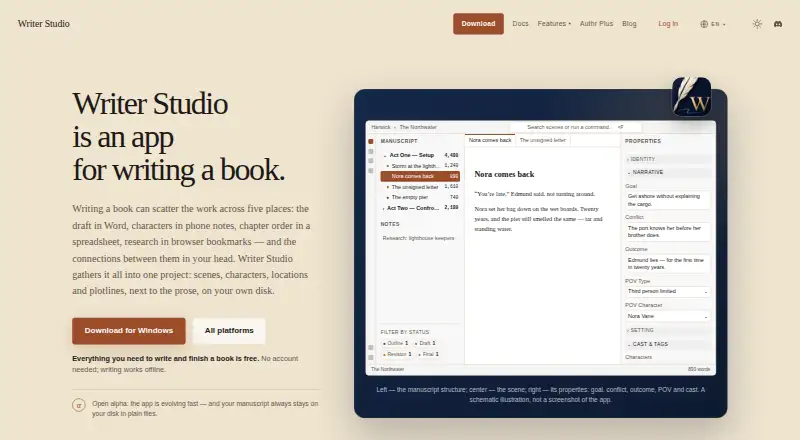Open the Authr Plus navigation link
Image resolution: width=800 pixels, height=440 pixels.
596,23
